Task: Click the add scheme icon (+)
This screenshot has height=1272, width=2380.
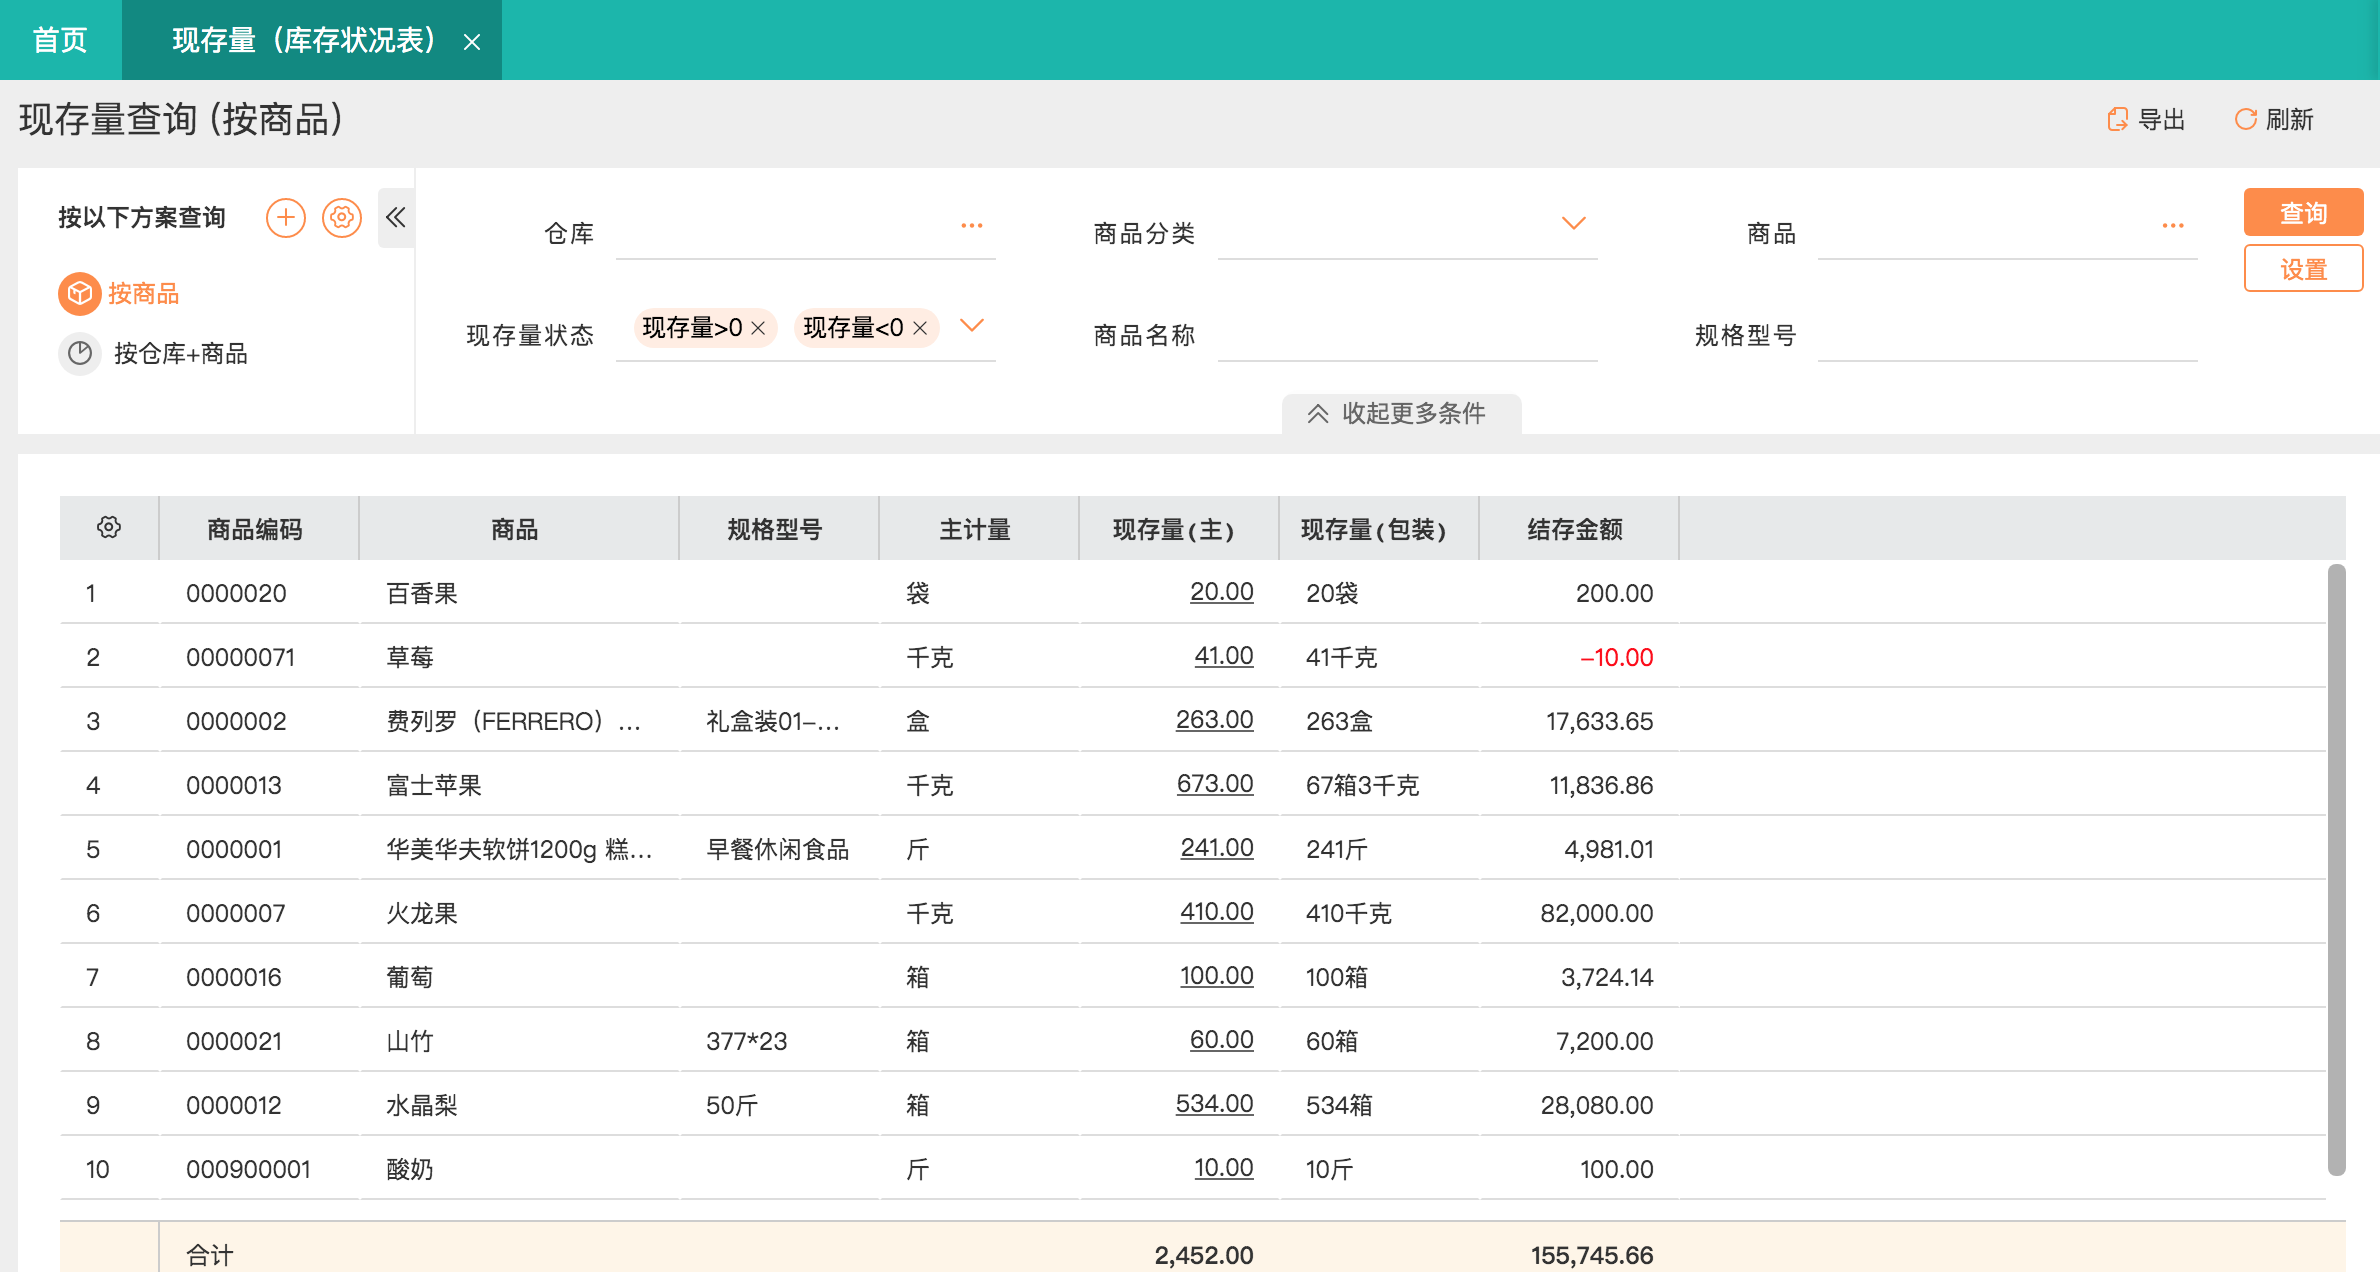Action: coord(285,219)
